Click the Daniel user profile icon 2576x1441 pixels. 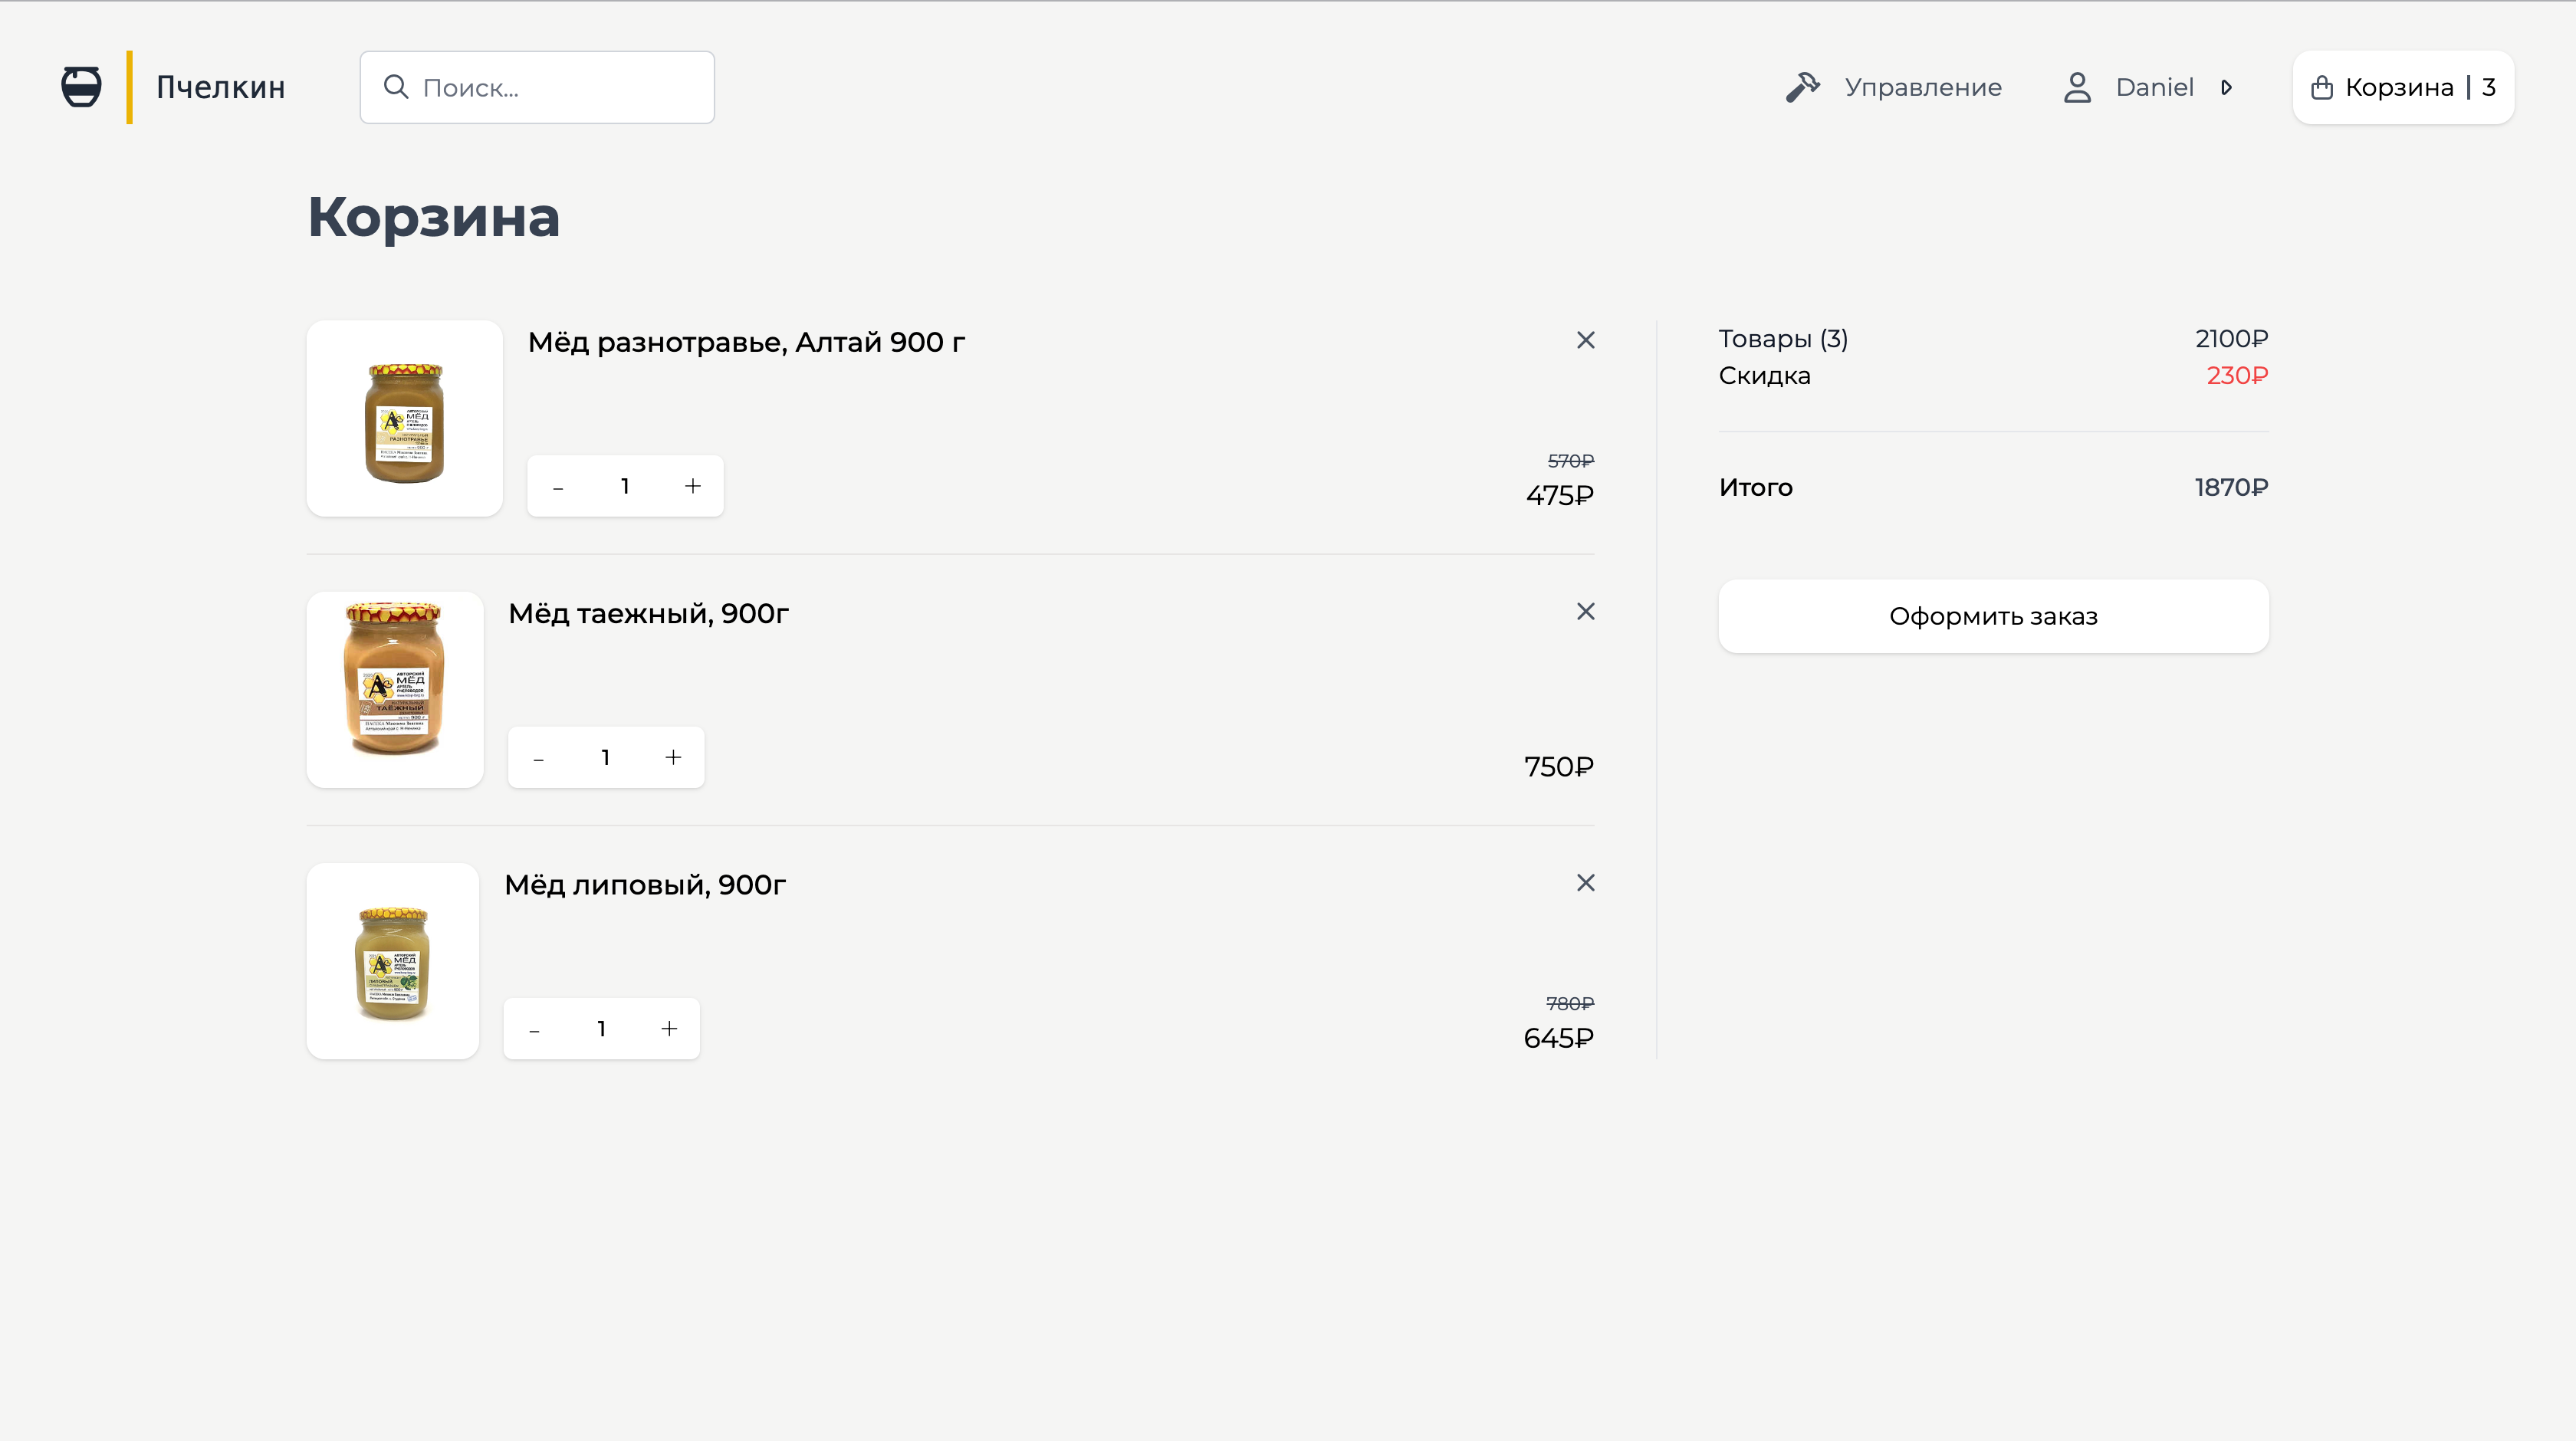click(2081, 87)
